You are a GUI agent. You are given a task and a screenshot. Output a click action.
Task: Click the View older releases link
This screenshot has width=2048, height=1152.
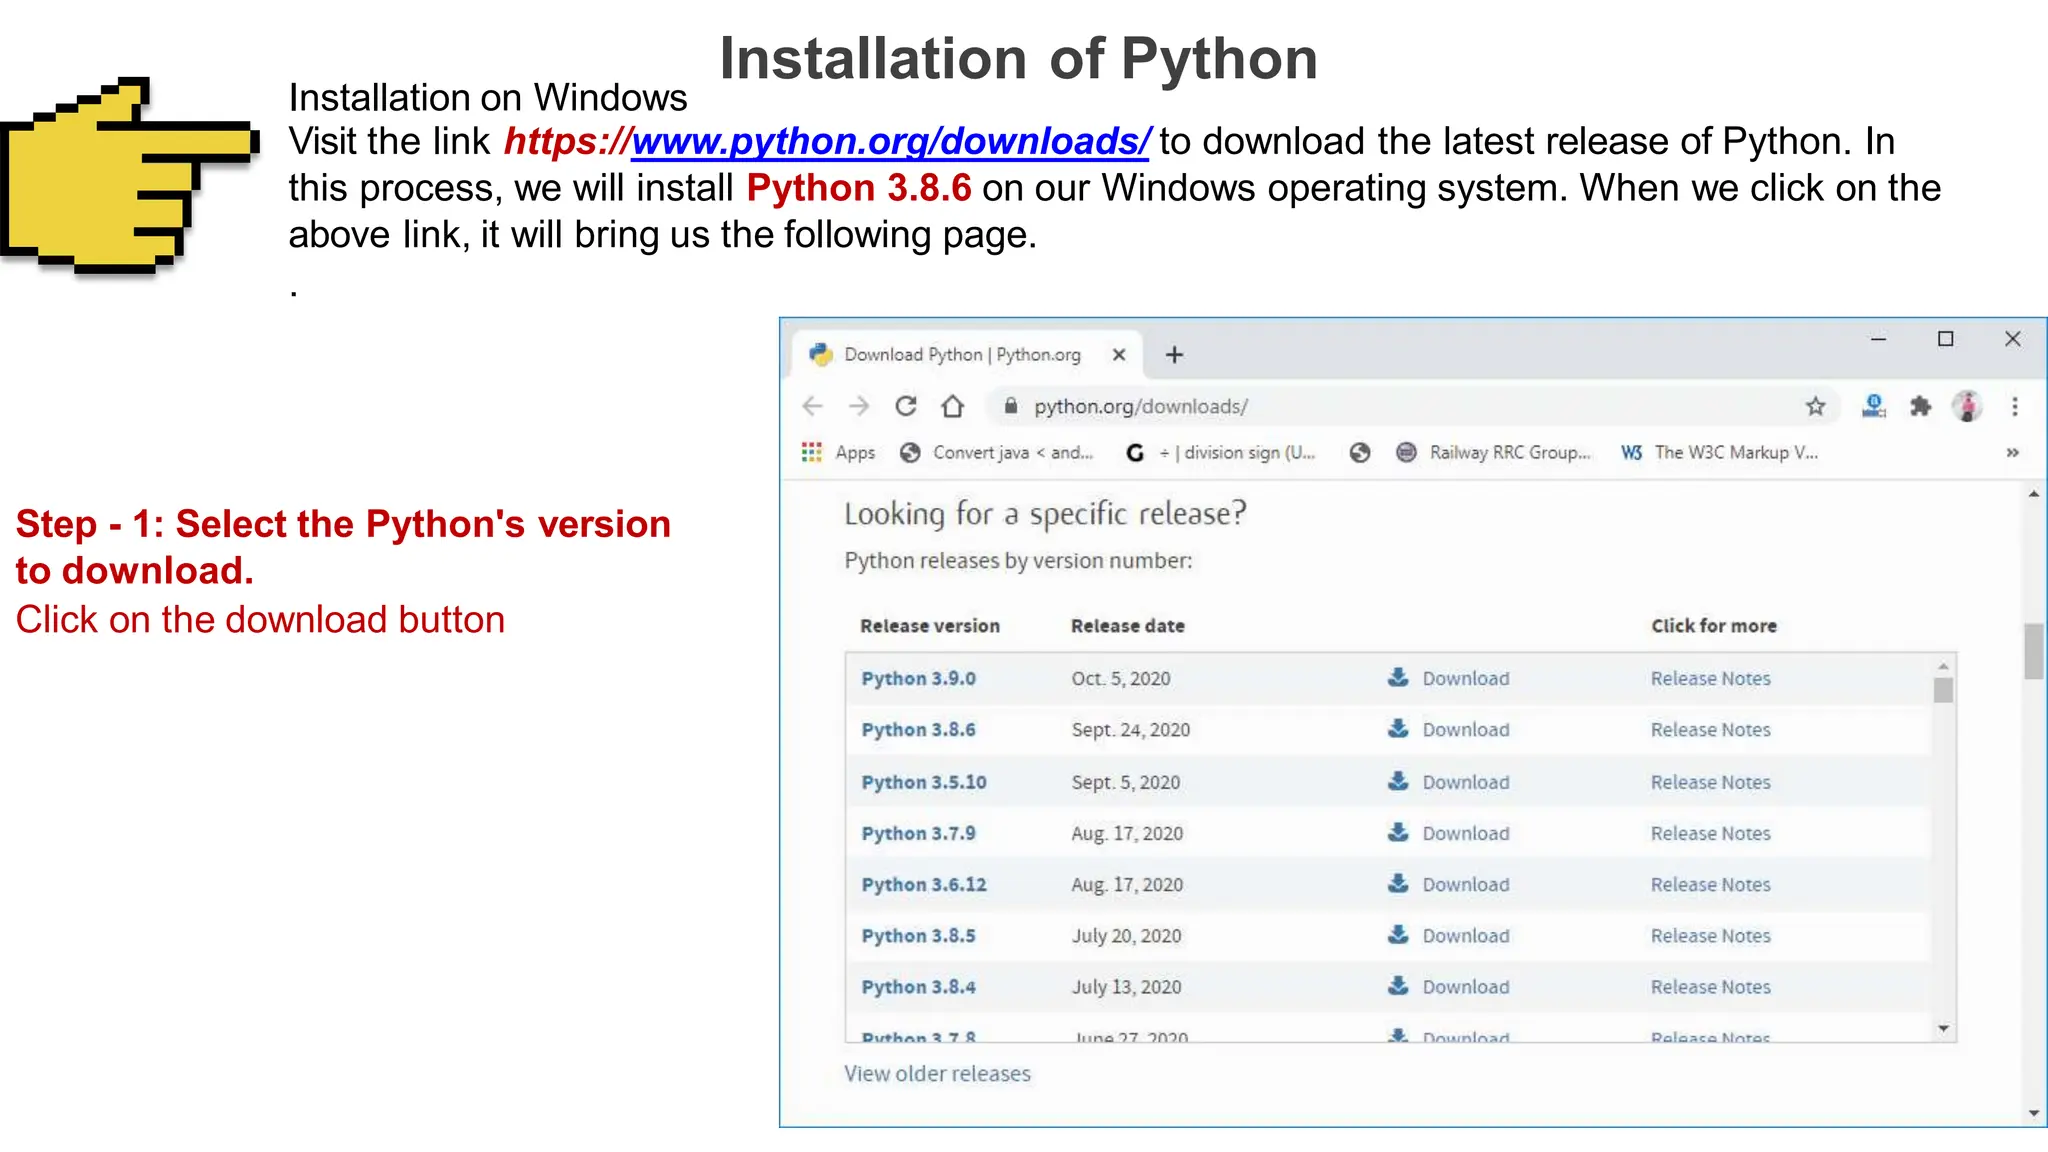tap(937, 1073)
